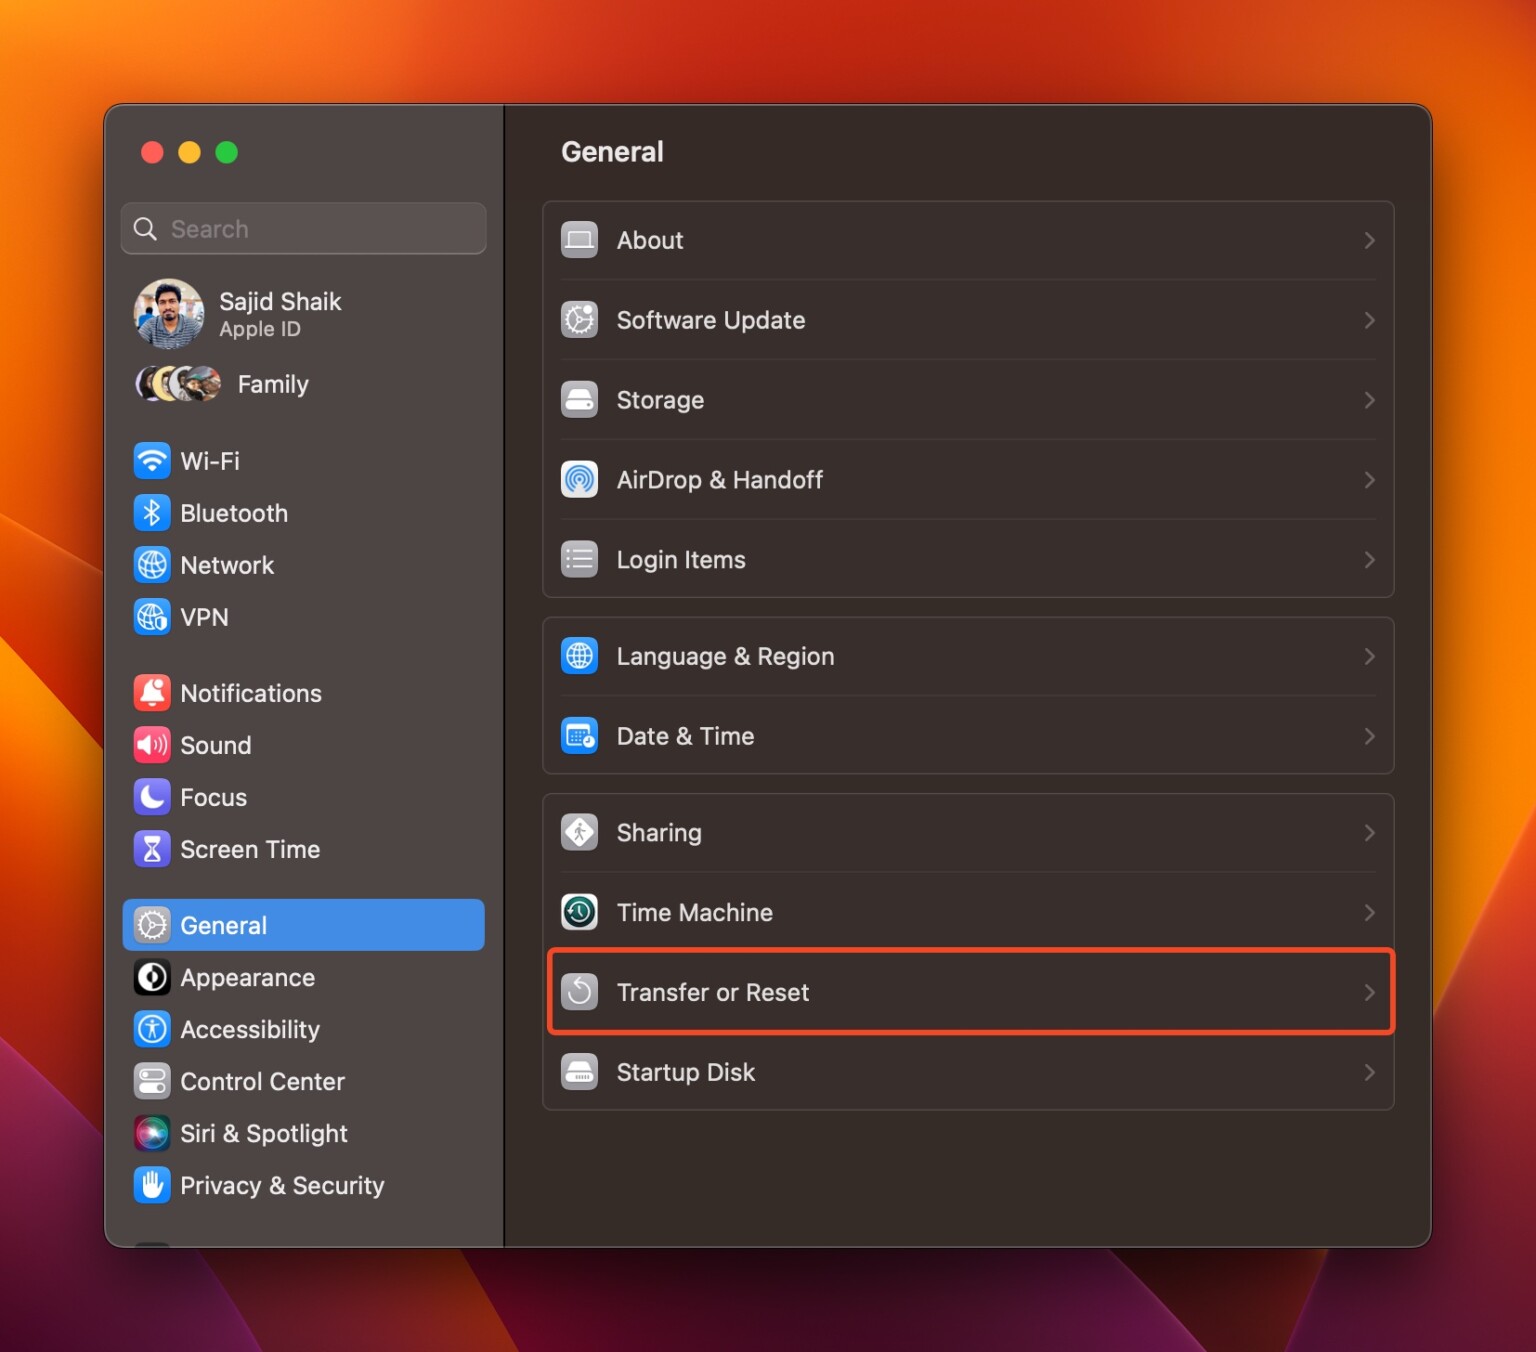Open Transfer or Reset via its chevron
This screenshot has width=1536, height=1352.
pos(1369,992)
